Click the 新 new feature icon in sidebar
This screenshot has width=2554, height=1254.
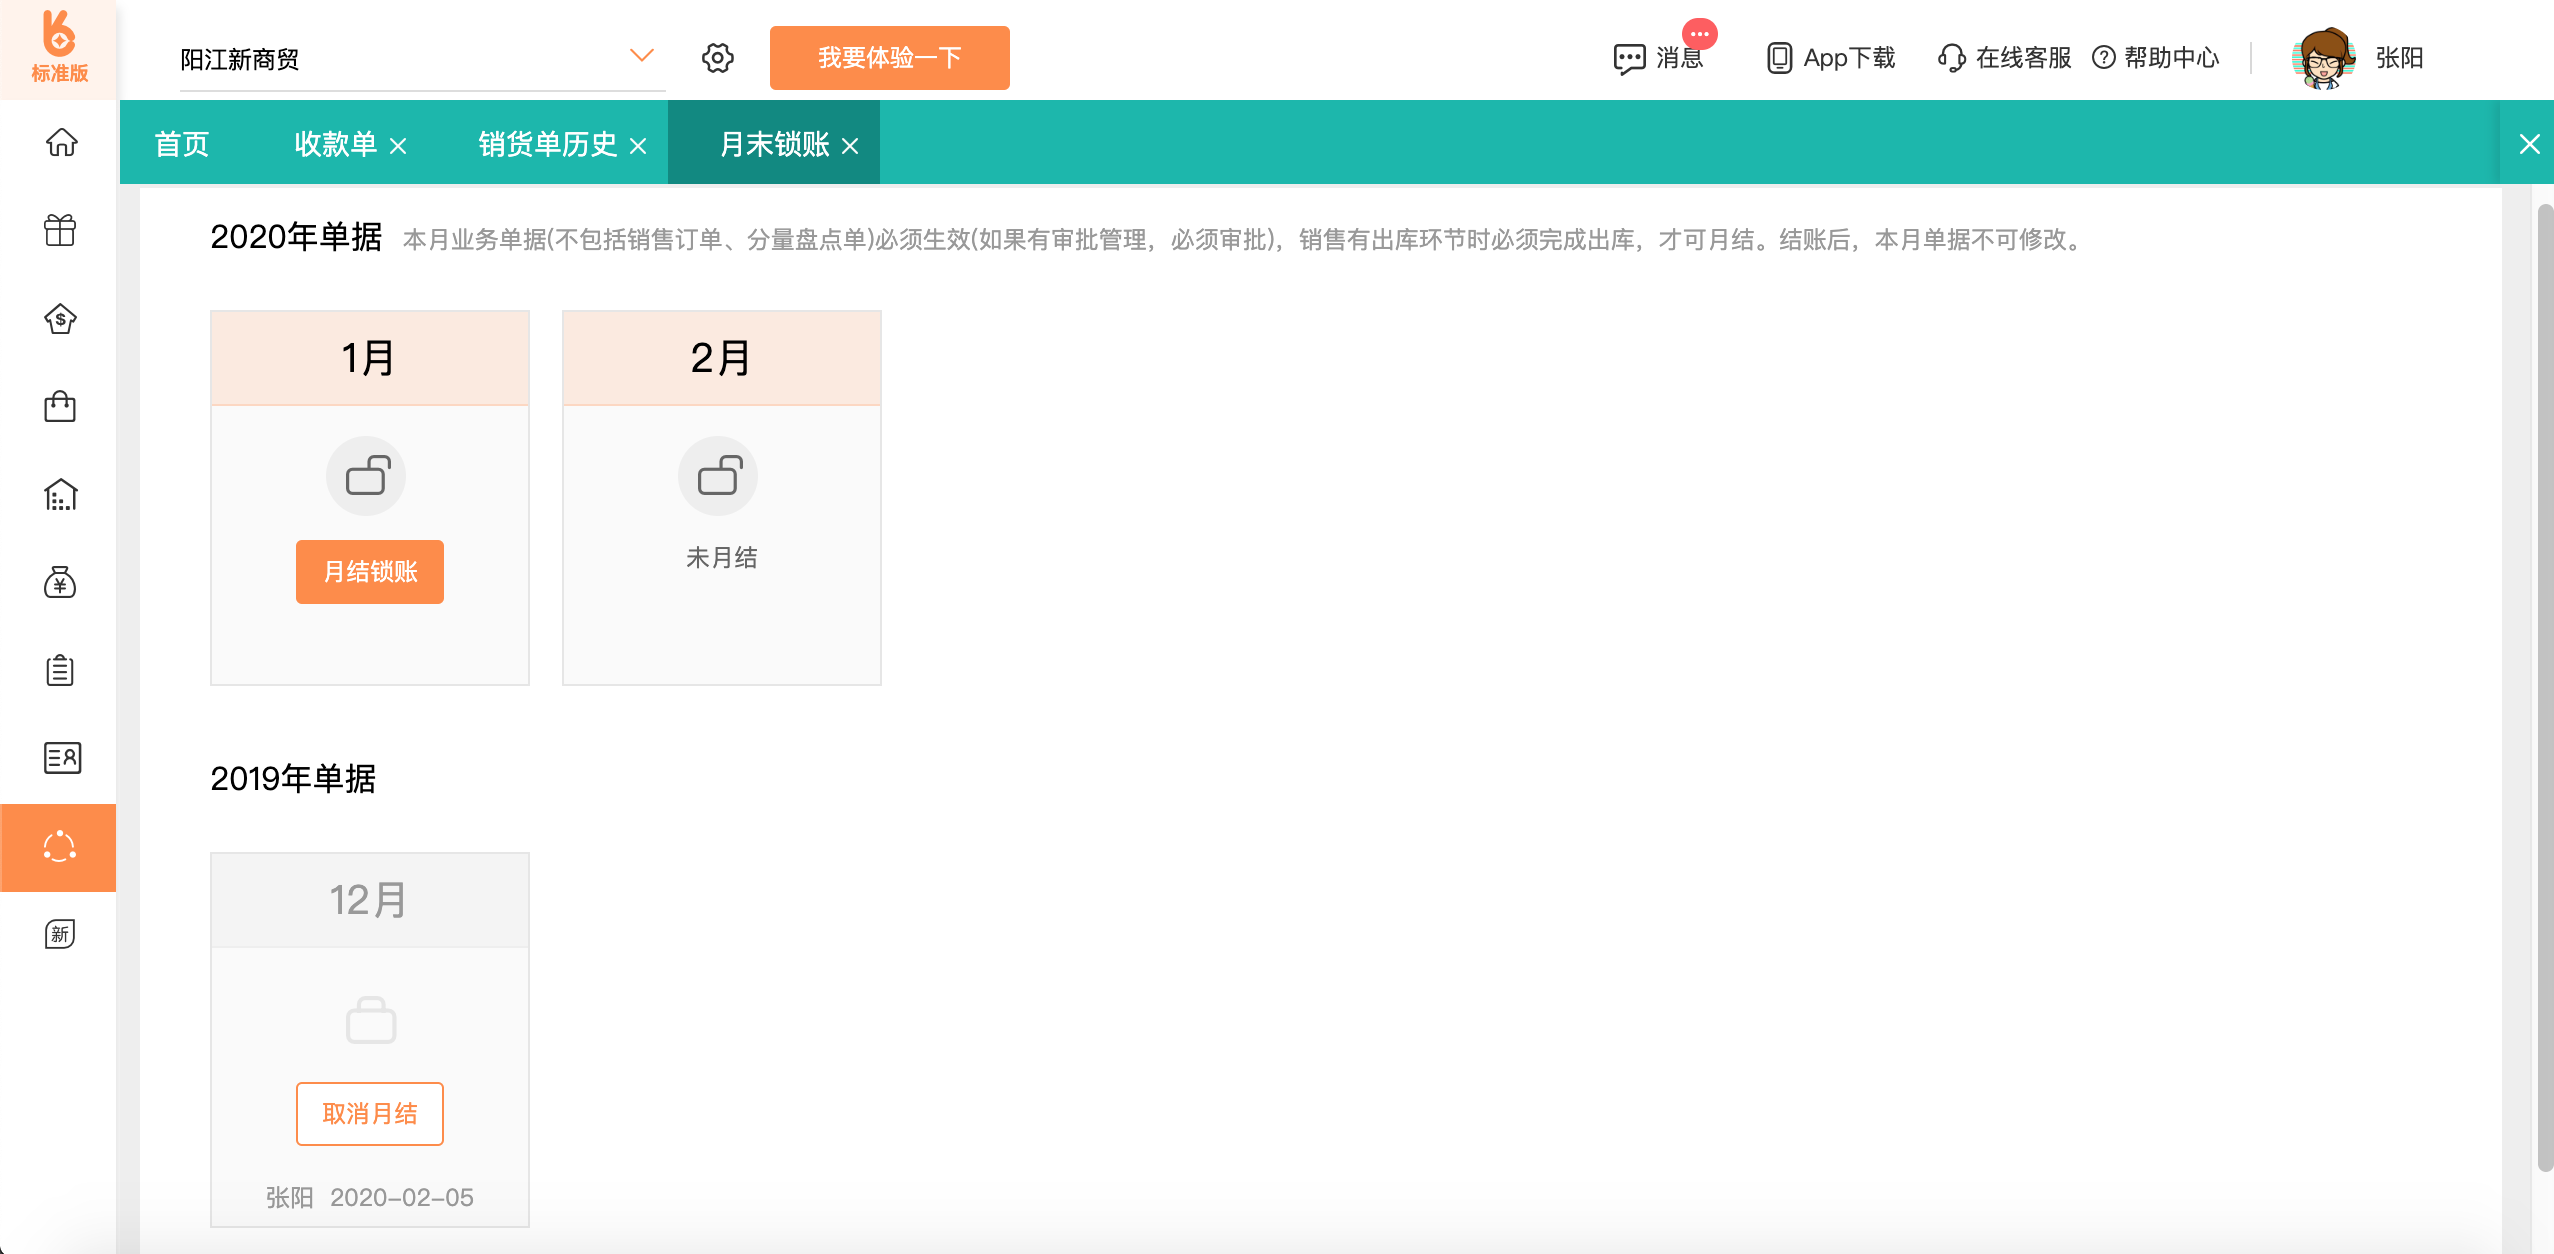59,935
